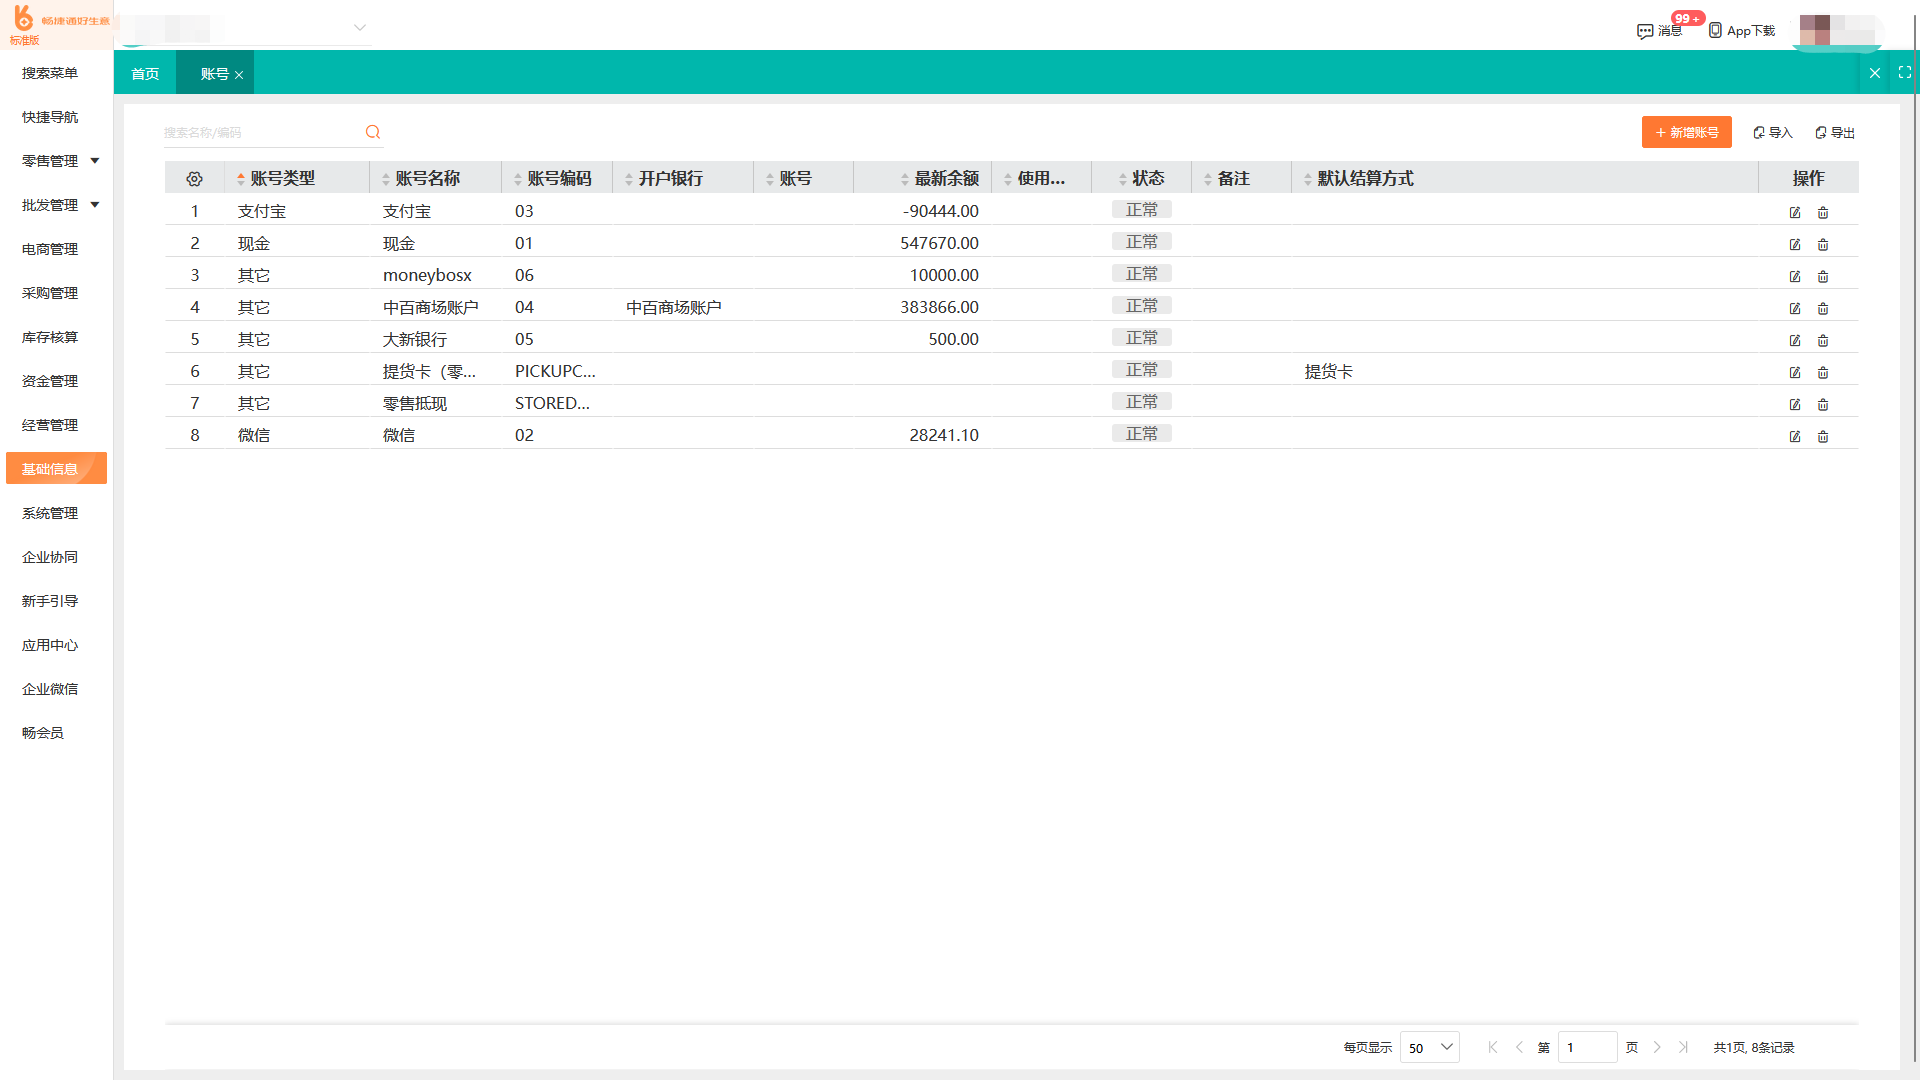
Task: Click the edit icon for 微信 account
Action: 1795,434
